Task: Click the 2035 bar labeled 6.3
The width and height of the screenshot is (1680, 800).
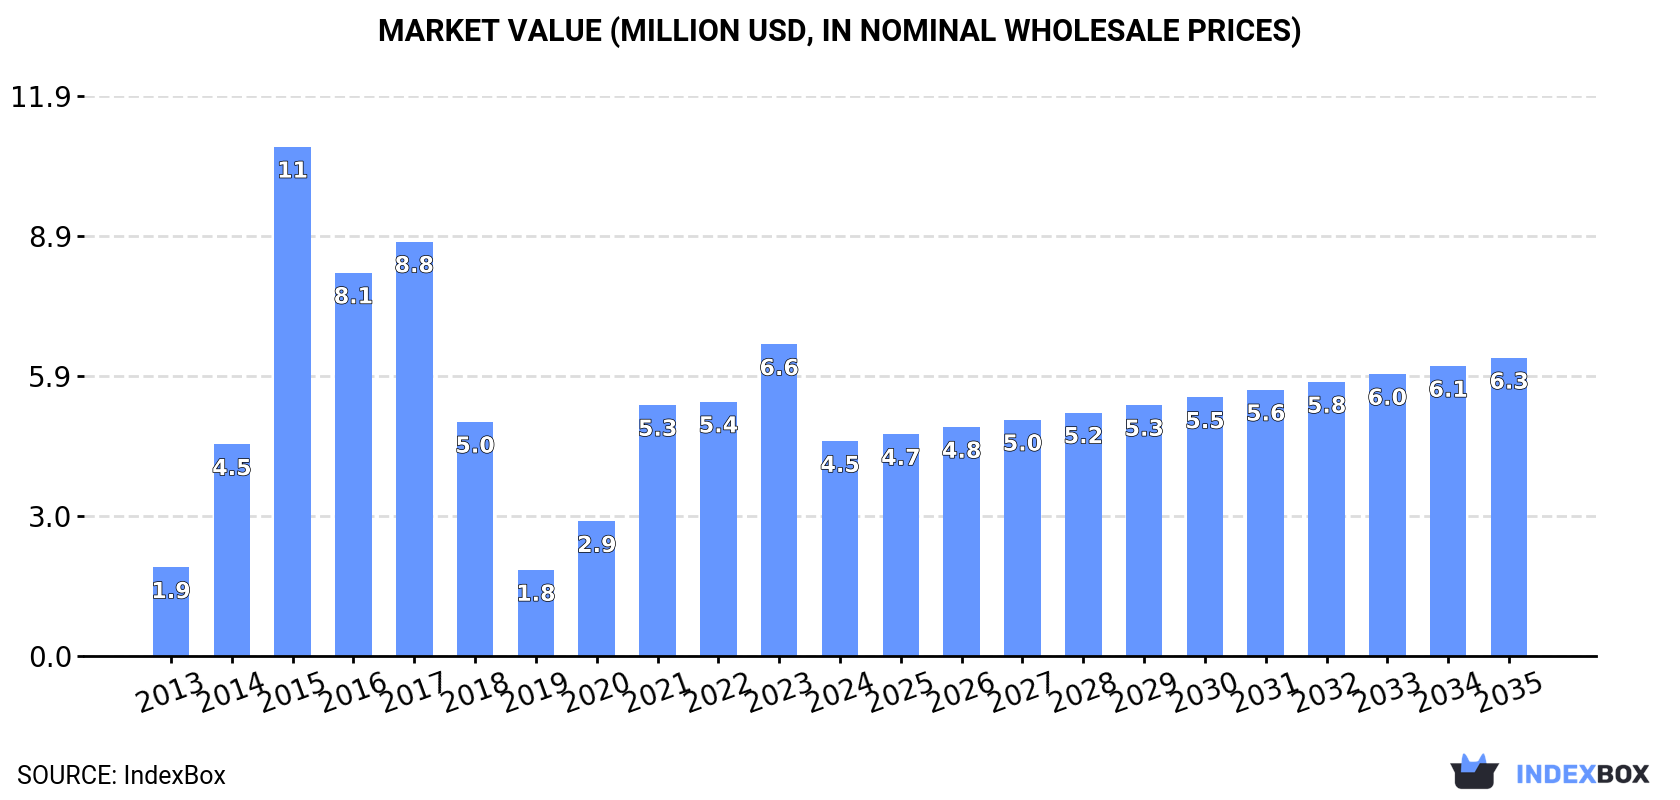Action: coord(1509,507)
